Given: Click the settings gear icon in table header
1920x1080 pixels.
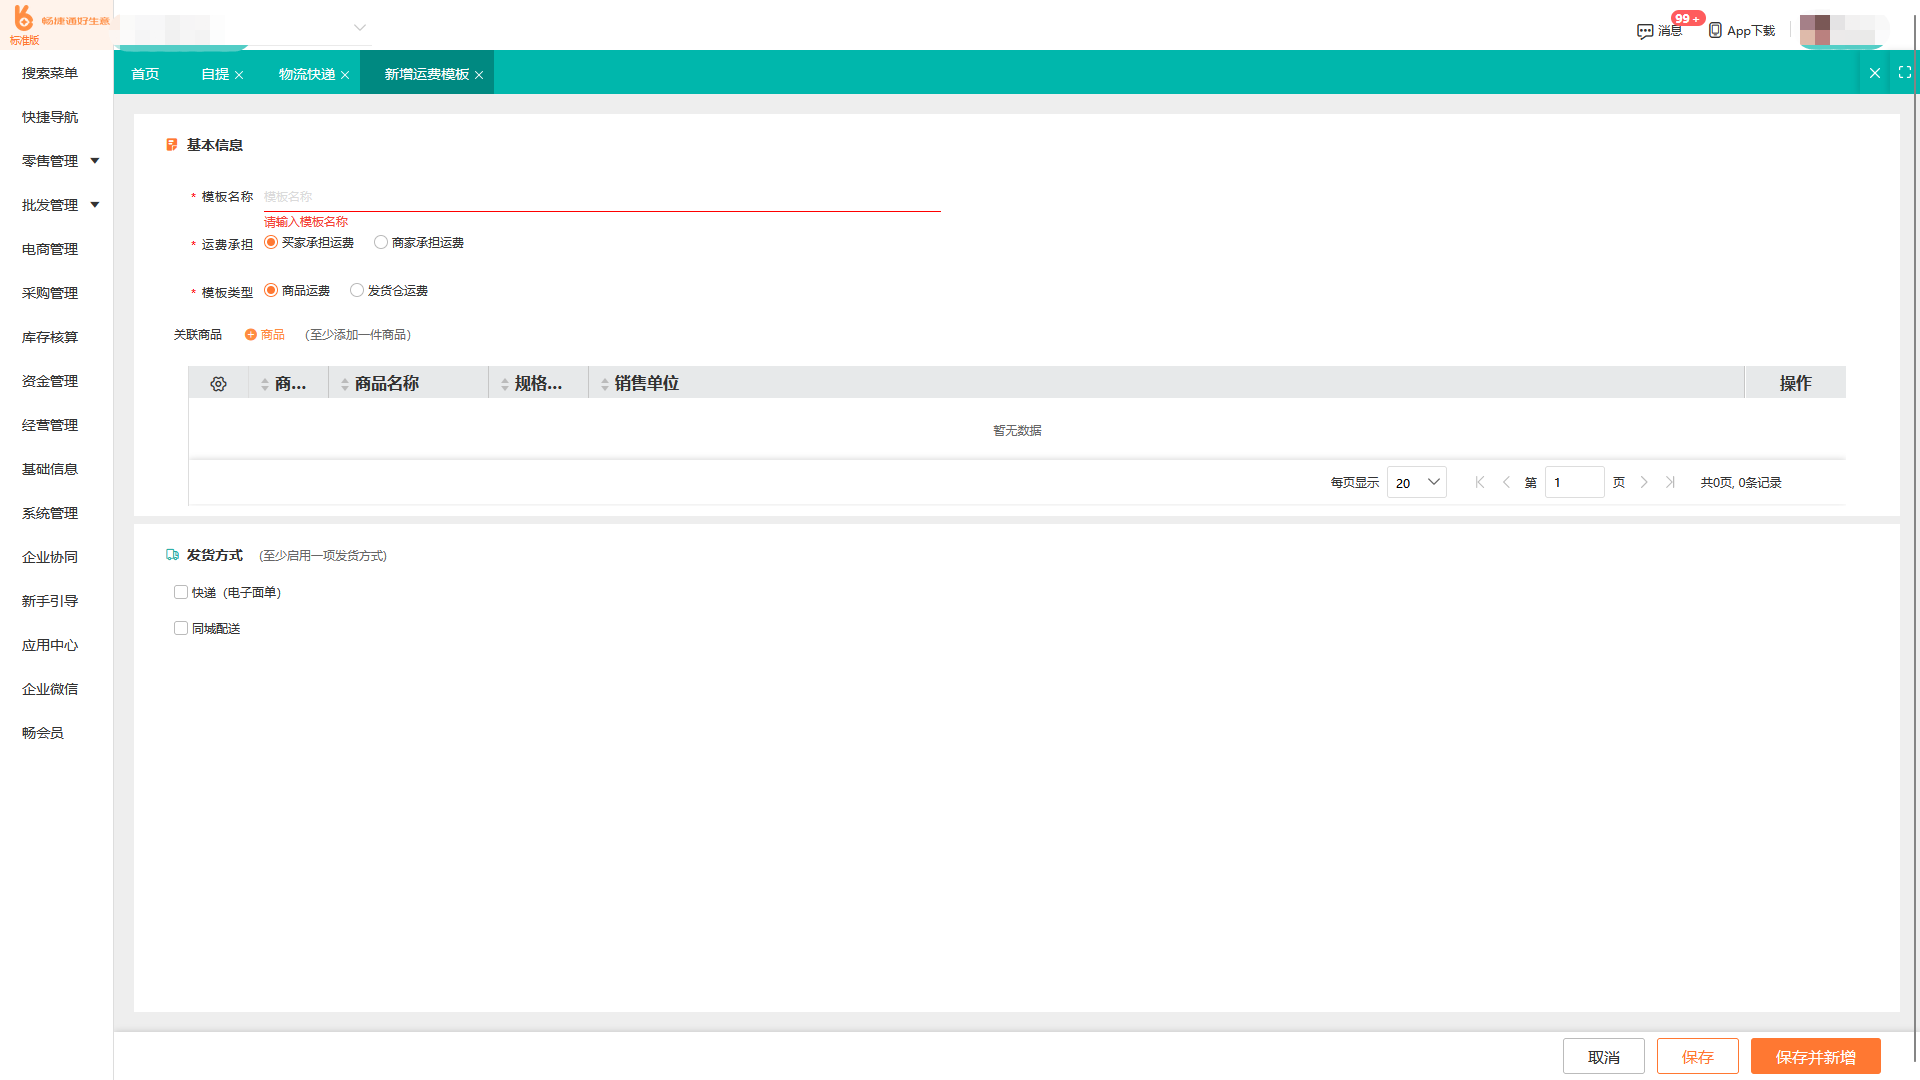Looking at the screenshot, I should point(219,382).
